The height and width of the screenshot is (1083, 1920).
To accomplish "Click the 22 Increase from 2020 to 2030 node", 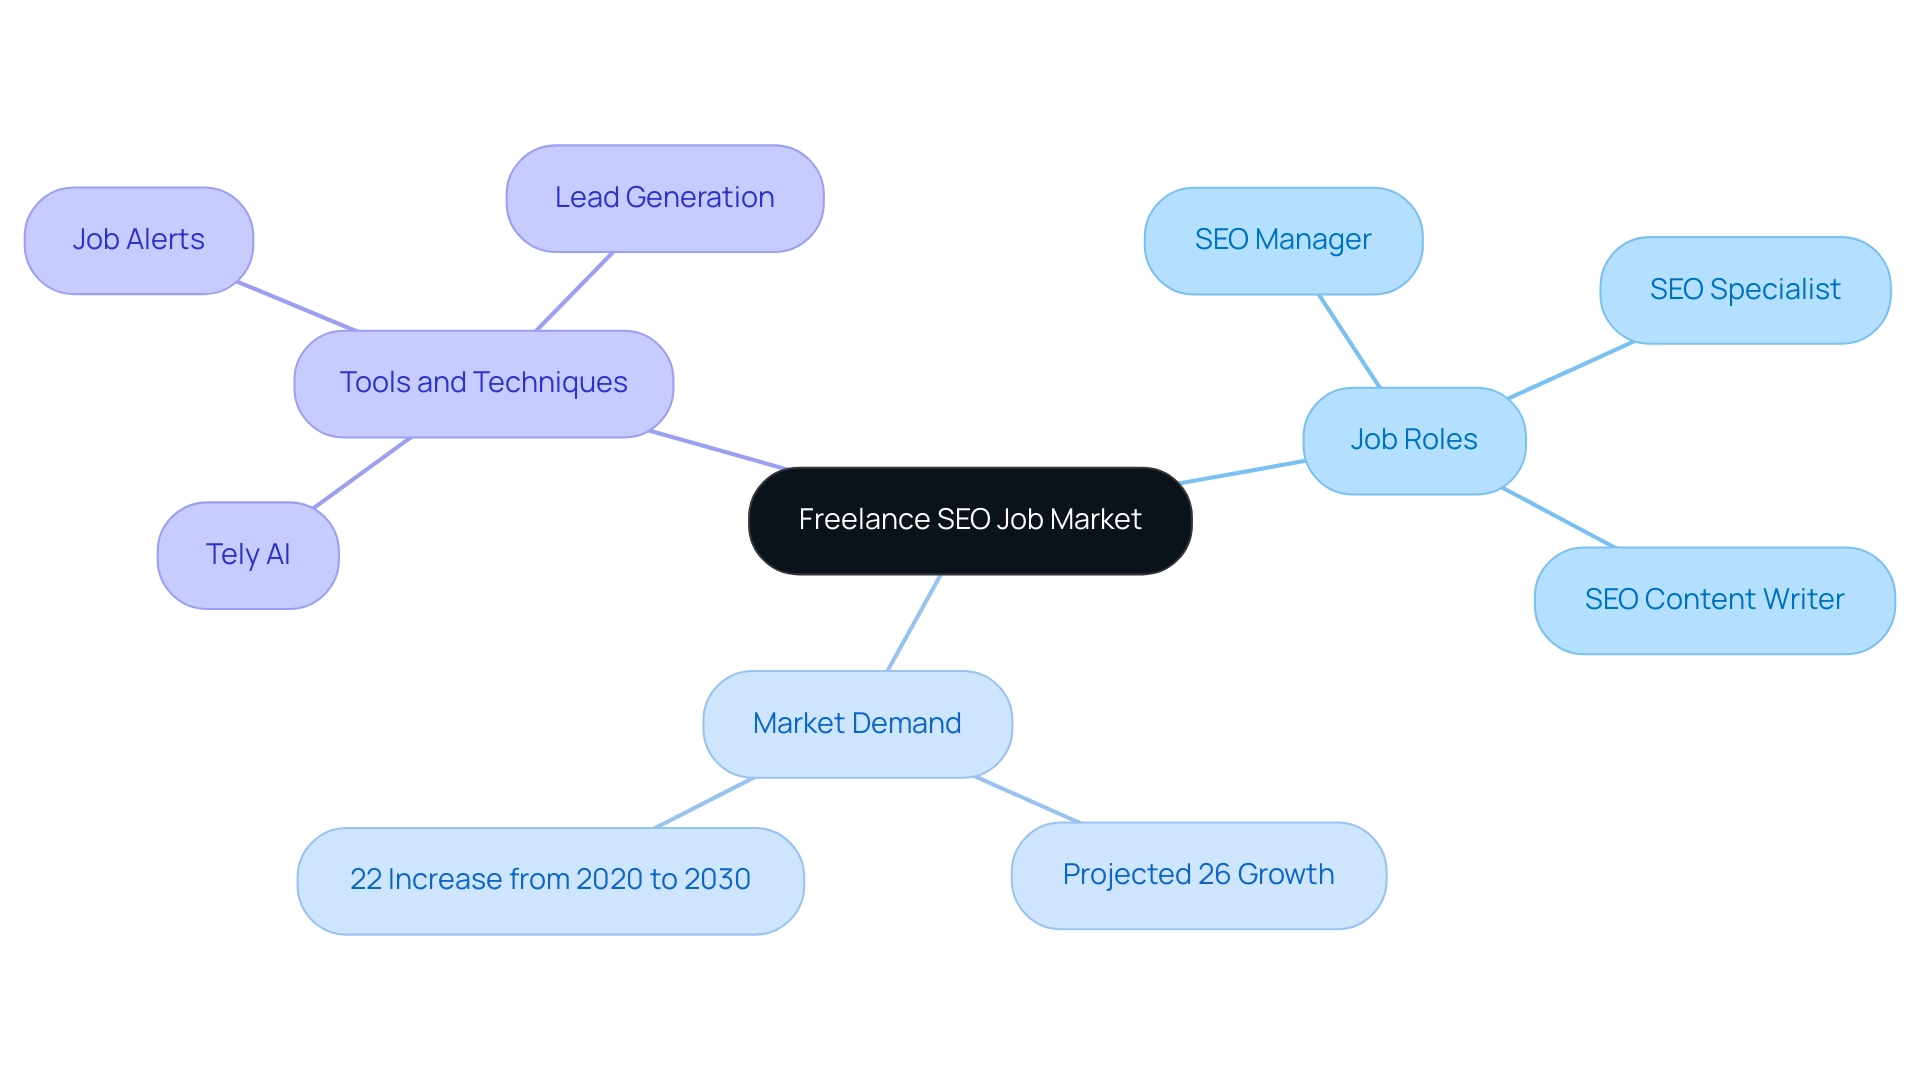I will [549, 877].
